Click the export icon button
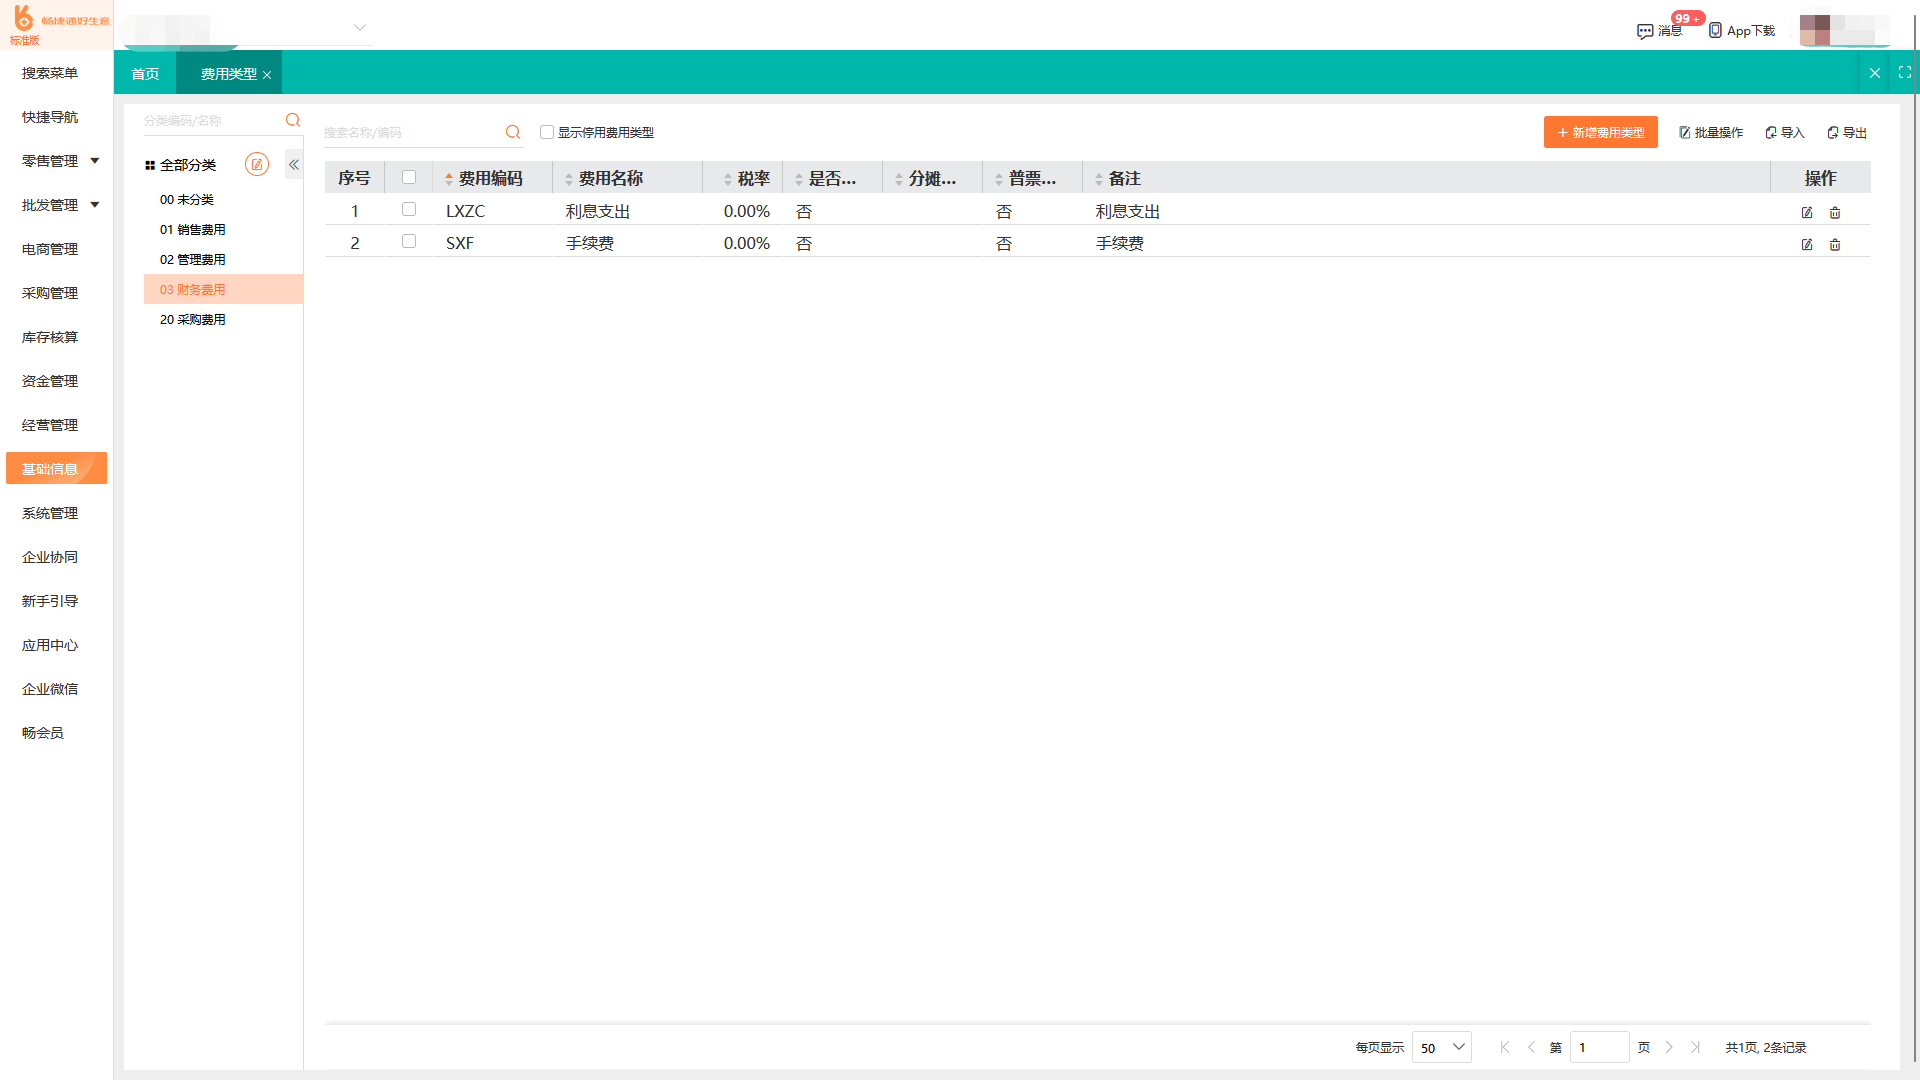1920x1080 pixels. [1846, 131]
